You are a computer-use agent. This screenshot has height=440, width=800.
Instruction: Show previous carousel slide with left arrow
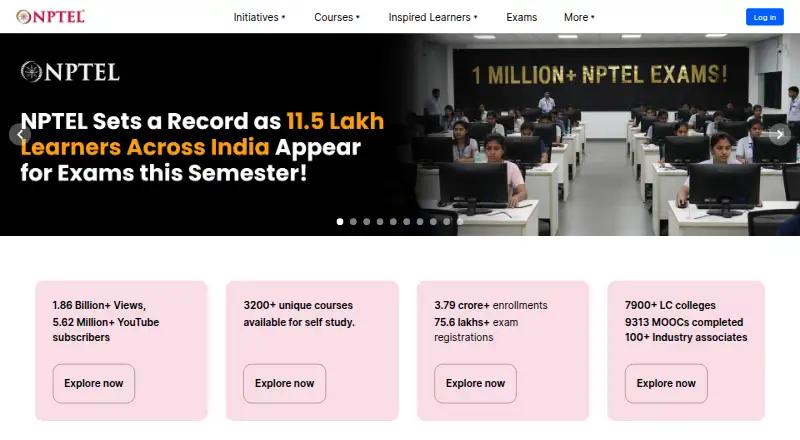coord(20,135)
